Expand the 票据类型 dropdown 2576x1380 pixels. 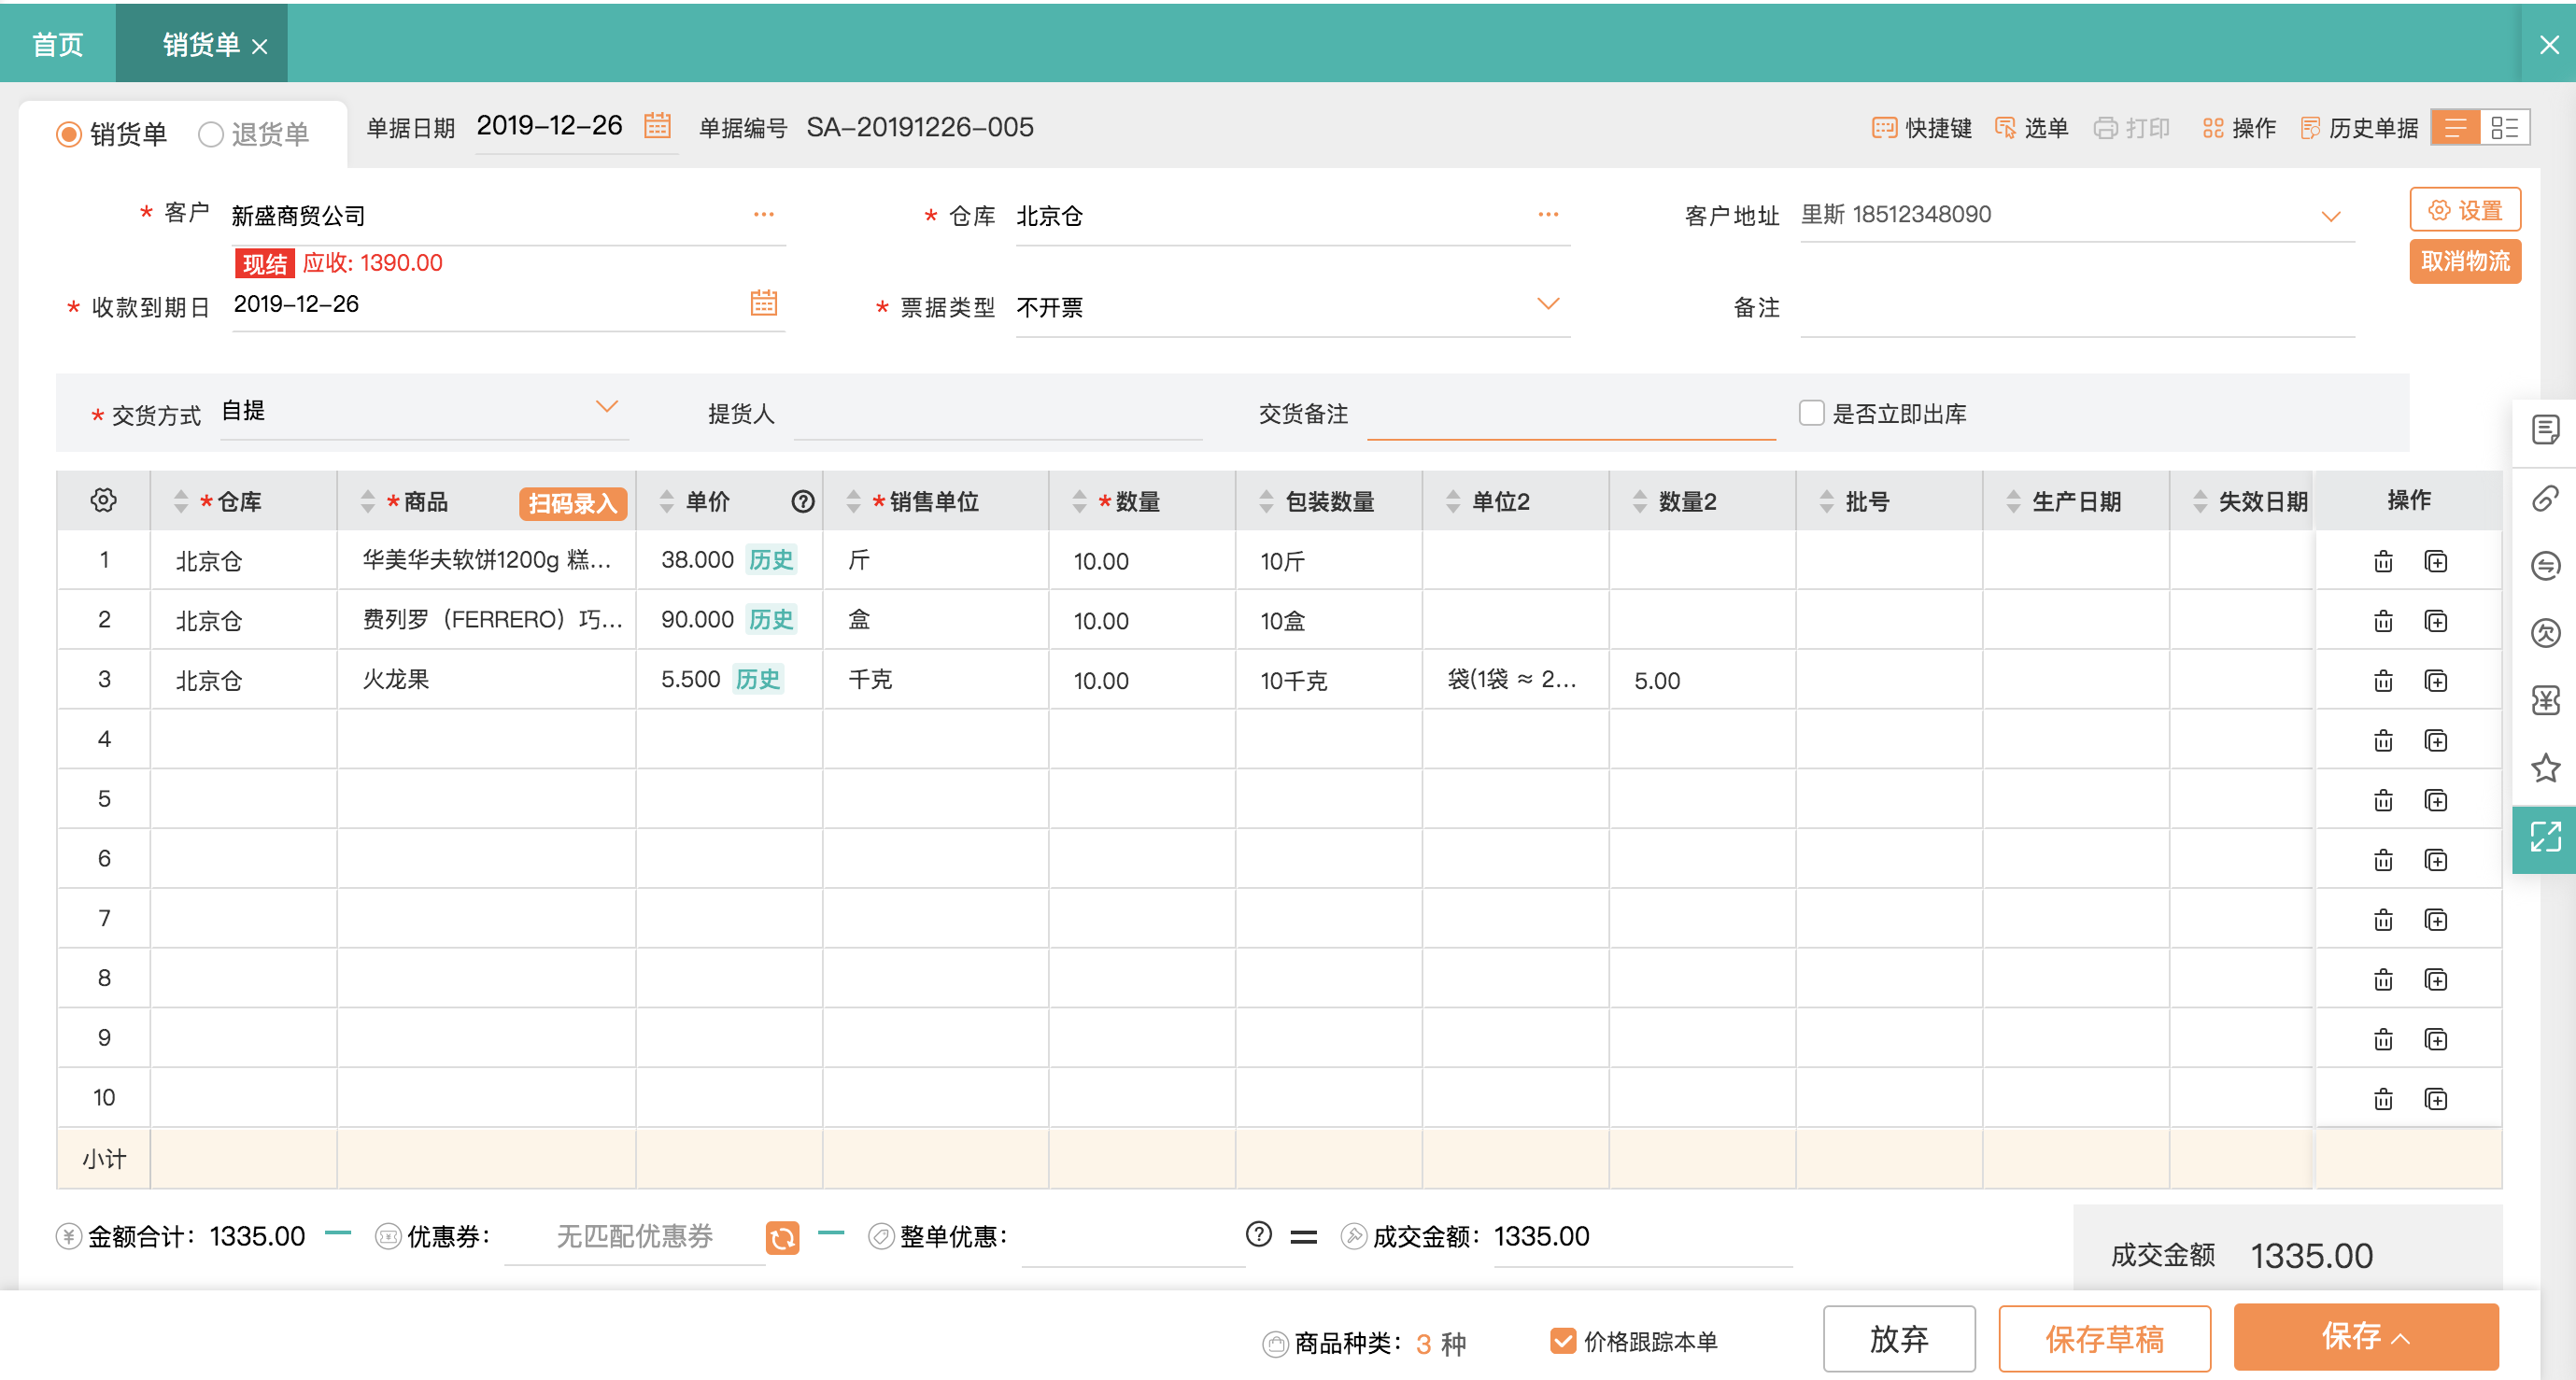pyautogui.click(x=1549, y=306)
